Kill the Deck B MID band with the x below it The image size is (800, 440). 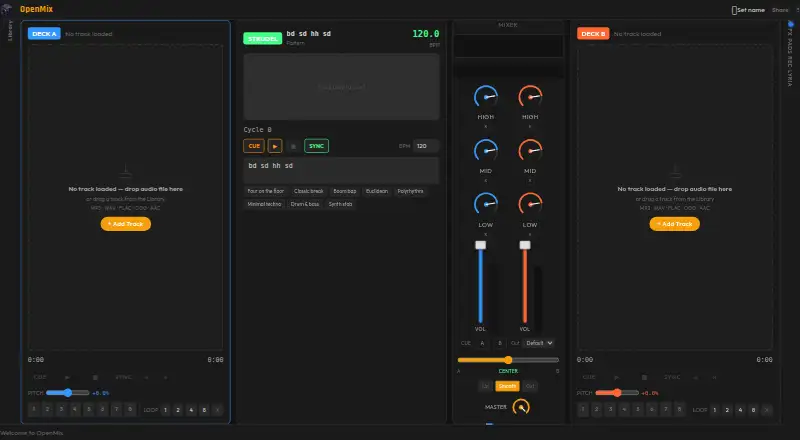click(x=530, y=180)
